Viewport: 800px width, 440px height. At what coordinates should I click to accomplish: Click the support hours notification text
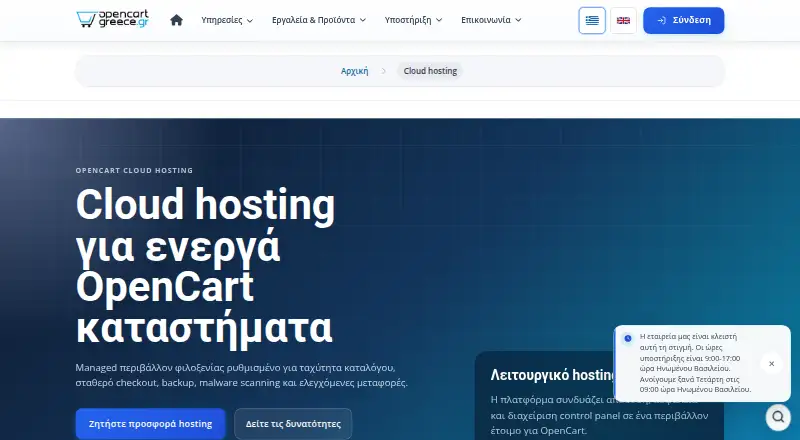pyautogui.click(x=695, y=363)
